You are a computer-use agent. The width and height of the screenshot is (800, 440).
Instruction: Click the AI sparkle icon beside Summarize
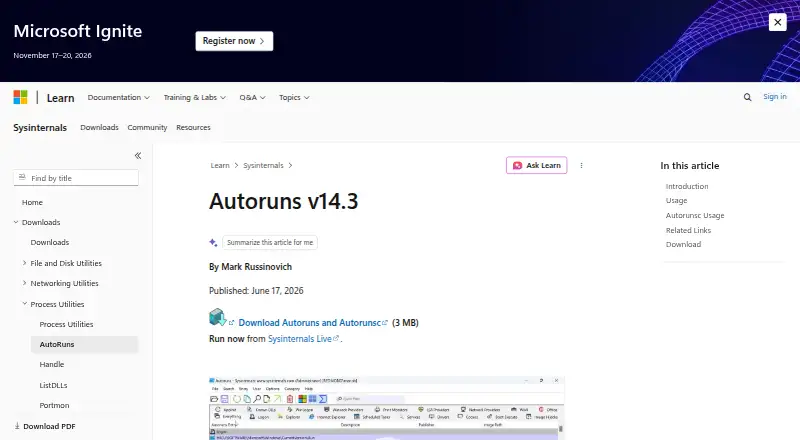pyautogui.click(x=213, y=242)
